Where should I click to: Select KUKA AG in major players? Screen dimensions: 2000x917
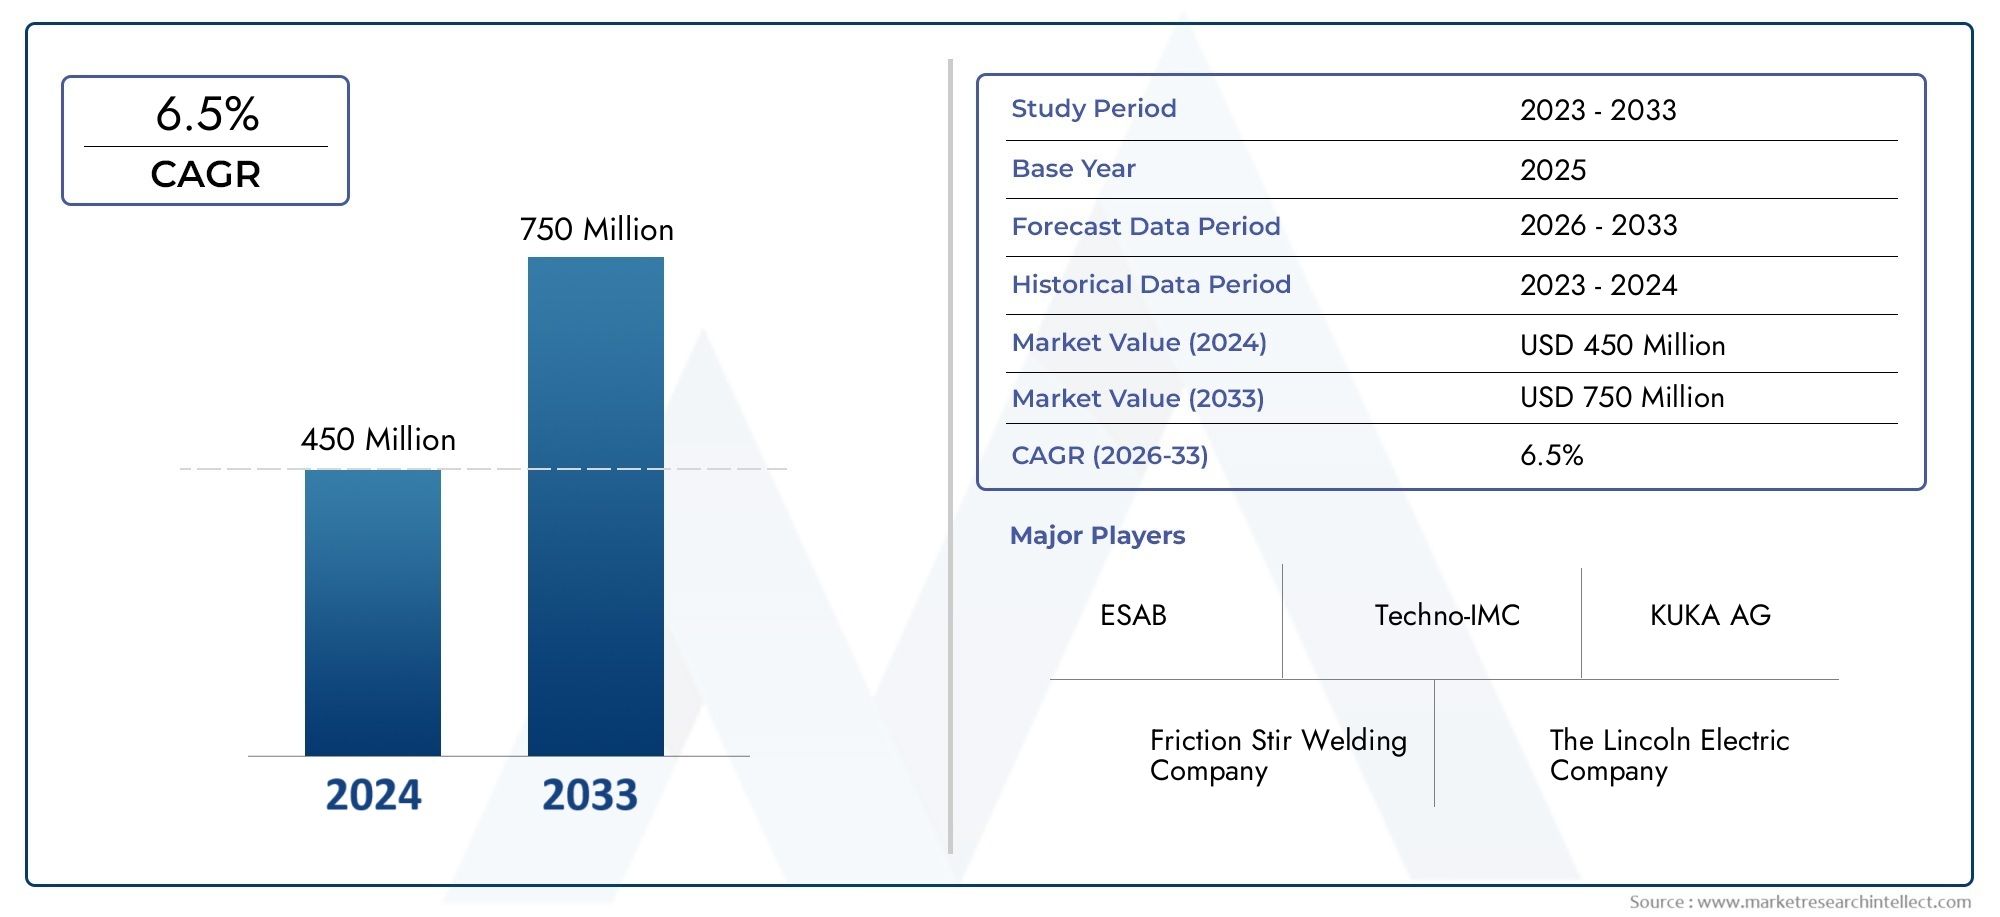[1710, 615]
